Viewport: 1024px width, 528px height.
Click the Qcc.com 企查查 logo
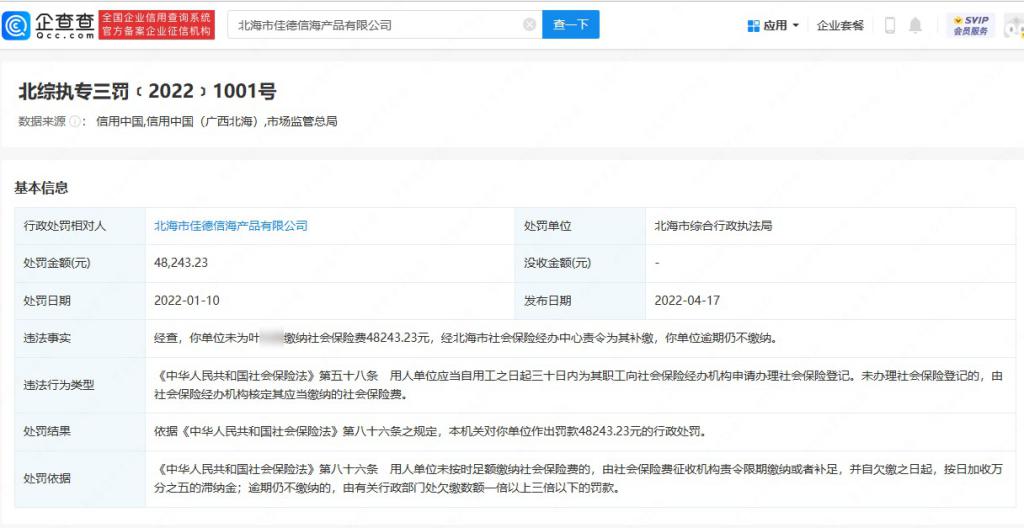pyautogui.click(x=50, y=25)
